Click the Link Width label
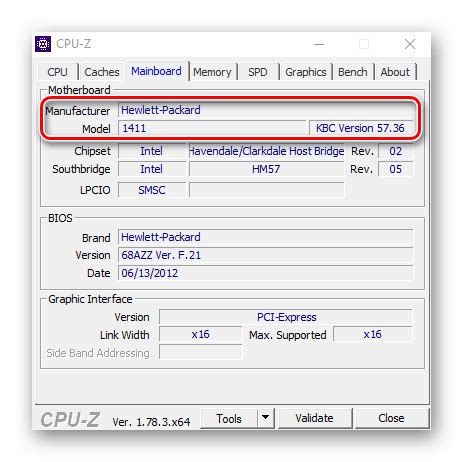This screenshot has width=463, height=462. pyautogui.click(x=125, y=335)
